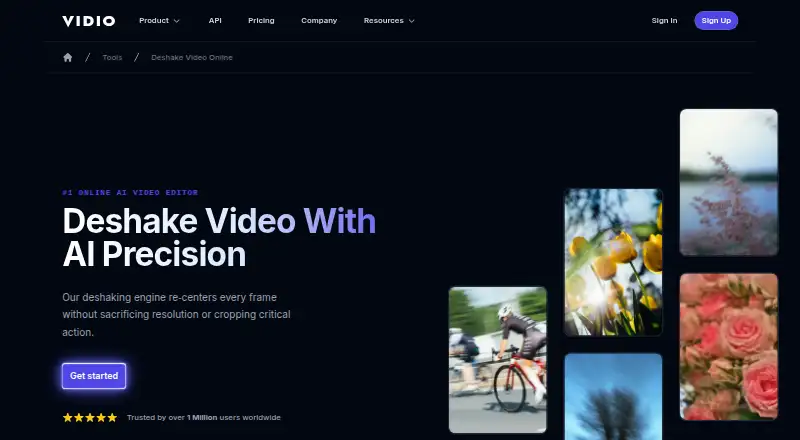Open the yellow tulips video thumbnail
The image size is (800, 440).
(613, 262)
